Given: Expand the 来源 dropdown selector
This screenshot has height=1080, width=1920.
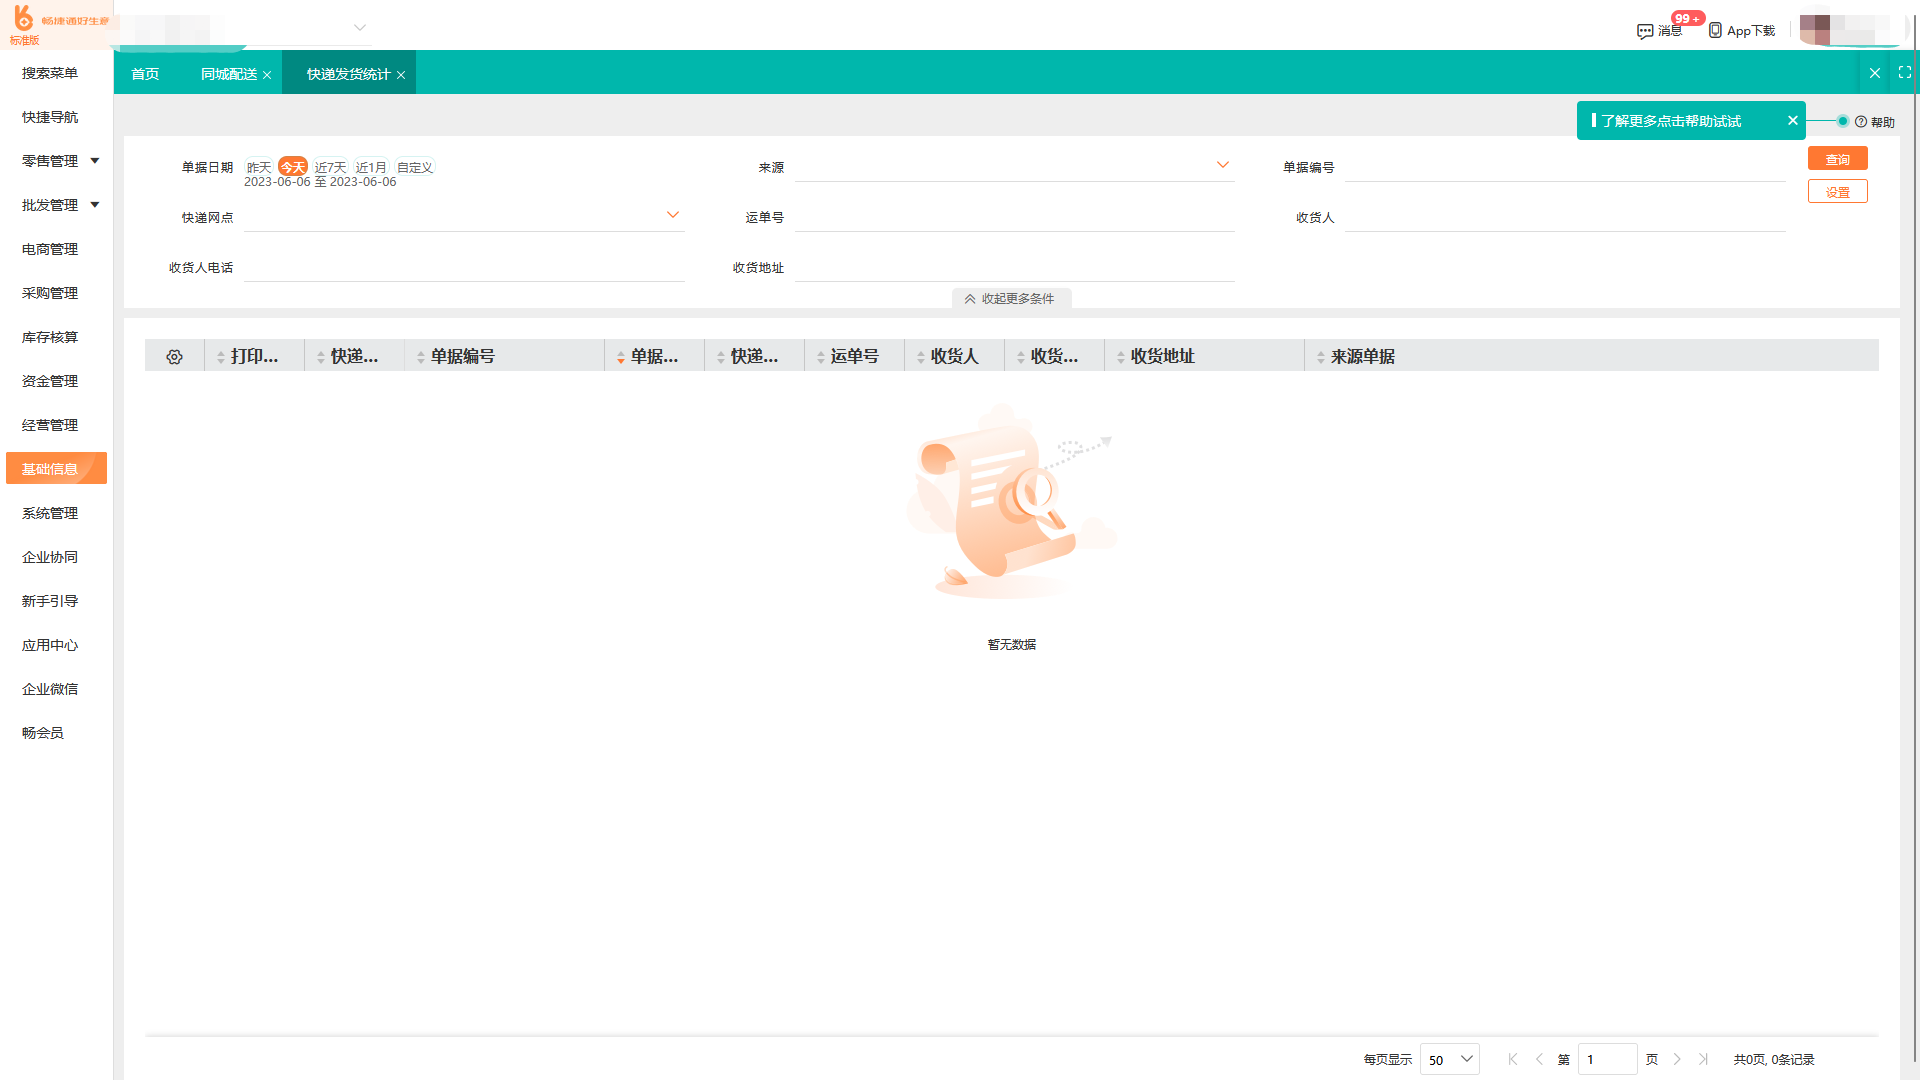Looking at the screenshot, I should point(1222,165).
